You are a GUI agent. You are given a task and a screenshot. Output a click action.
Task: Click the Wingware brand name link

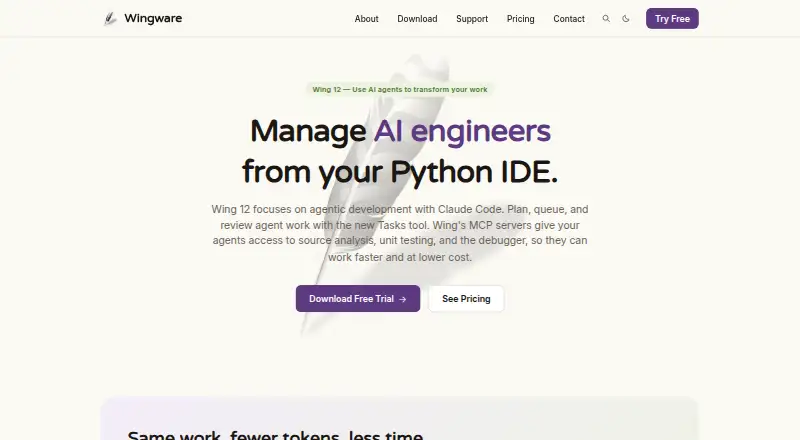click(x=153, y=18)
